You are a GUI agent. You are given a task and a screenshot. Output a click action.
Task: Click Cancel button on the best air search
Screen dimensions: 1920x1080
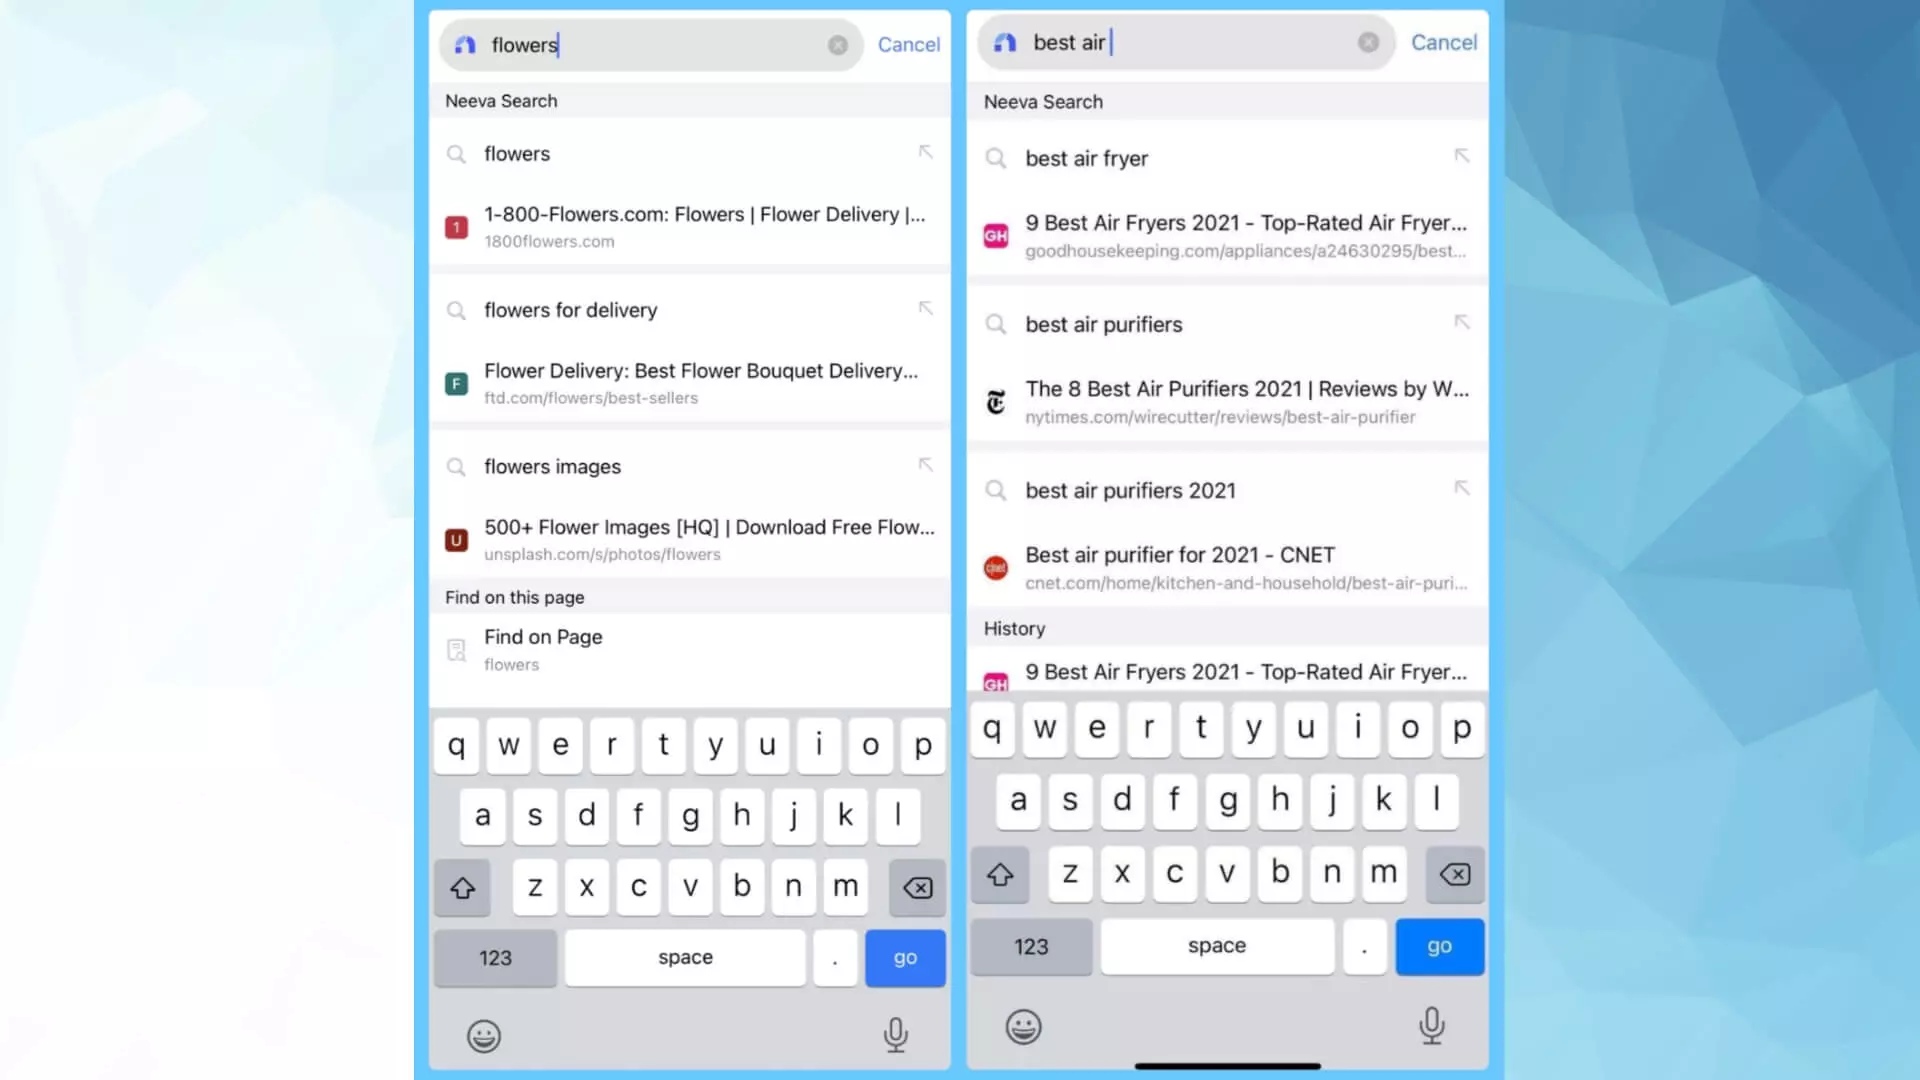point(1444,42)
